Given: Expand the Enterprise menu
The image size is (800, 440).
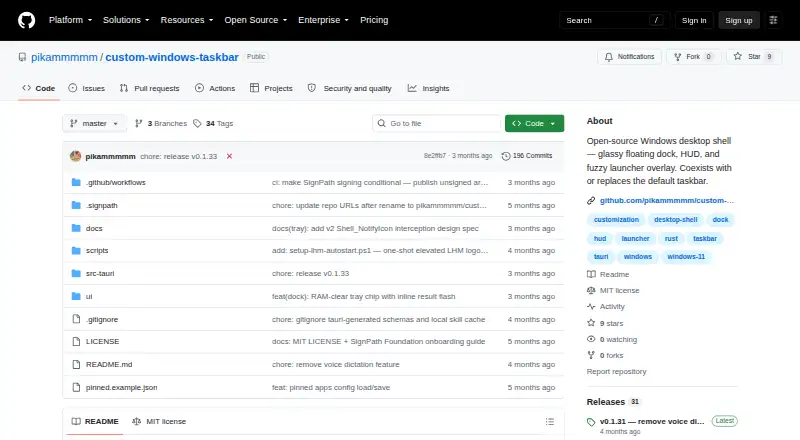Looking at the screenshot, I should (x=323, y=20).
